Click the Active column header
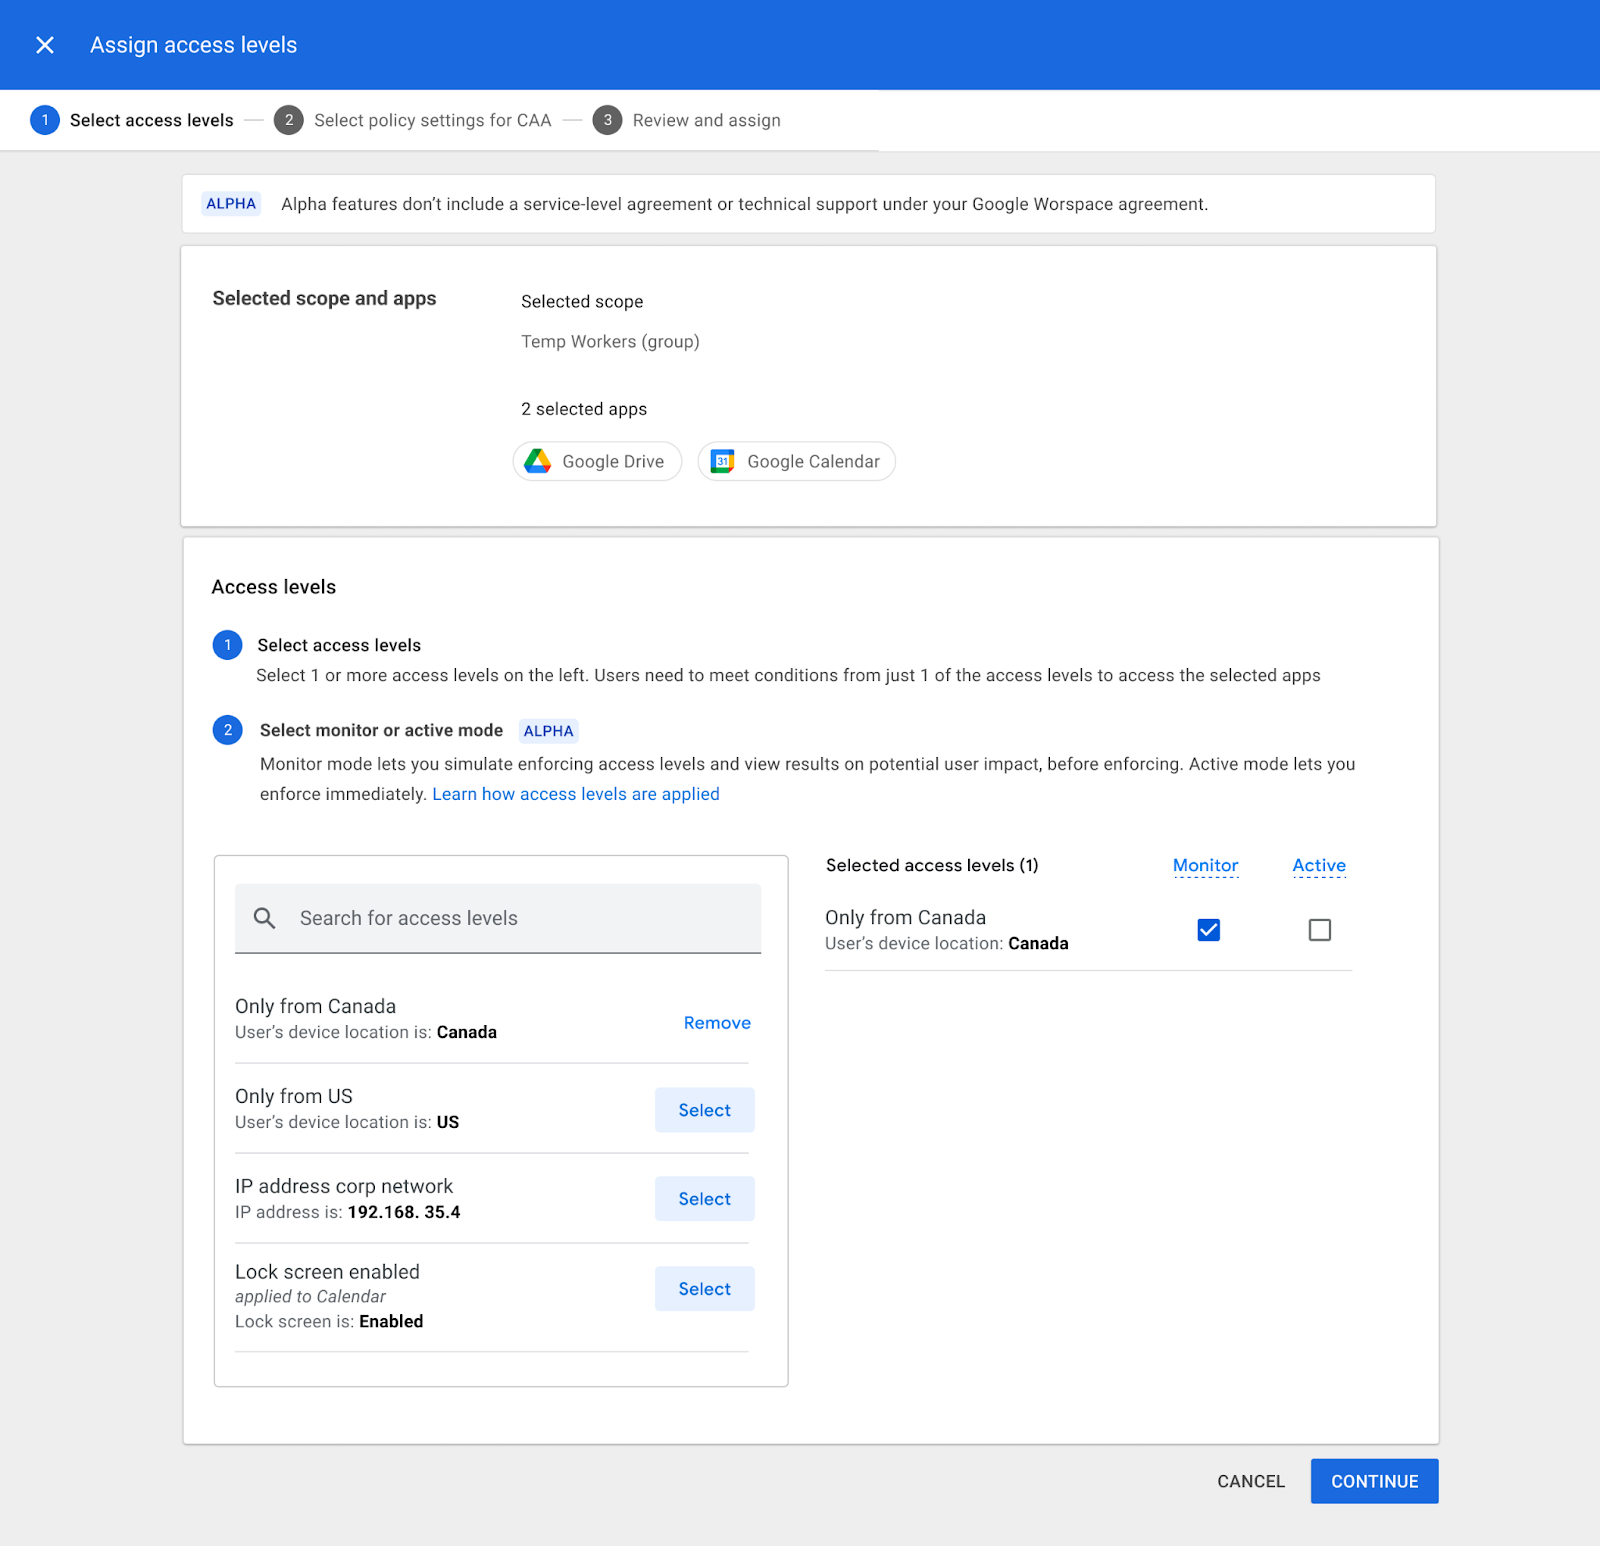The width and height of the screenshot is (1600, 1546). [x=1318, y=865]
